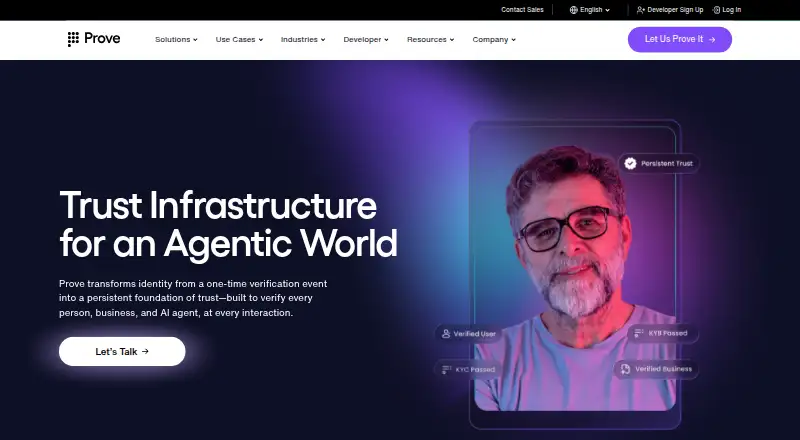Viewport: 800px width, 440px height.
Task: Click the Prove logo
Action: (x=94, y=39)
